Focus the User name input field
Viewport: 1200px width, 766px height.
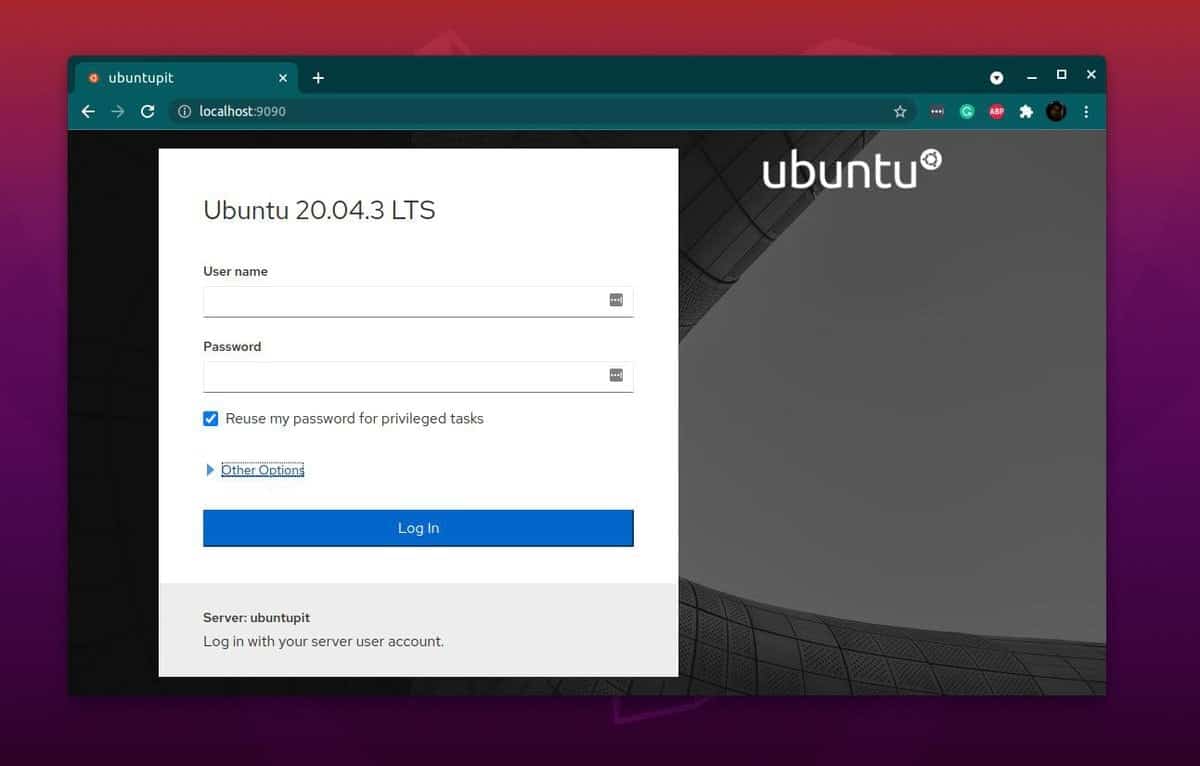(418, 301)
